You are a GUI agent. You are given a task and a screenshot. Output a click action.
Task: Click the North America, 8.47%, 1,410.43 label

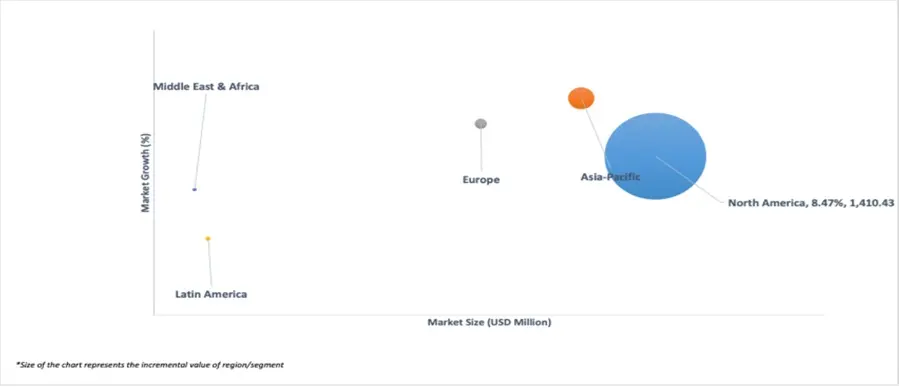click(x=811, y=202)
